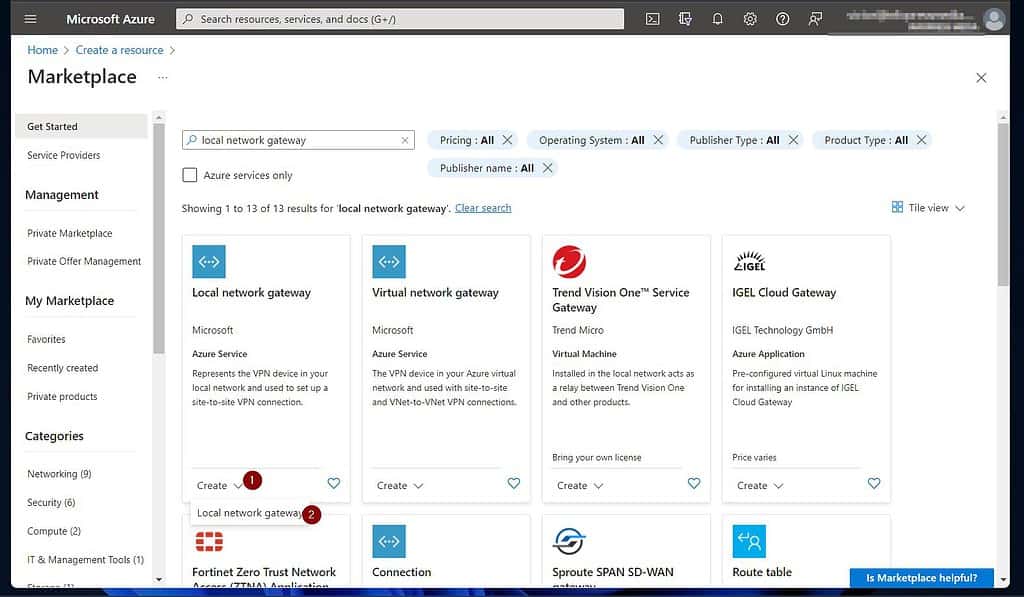Remove the Pricing filter
The width and height of the screenshot is (1024, 597).
[x=507, y=140]
